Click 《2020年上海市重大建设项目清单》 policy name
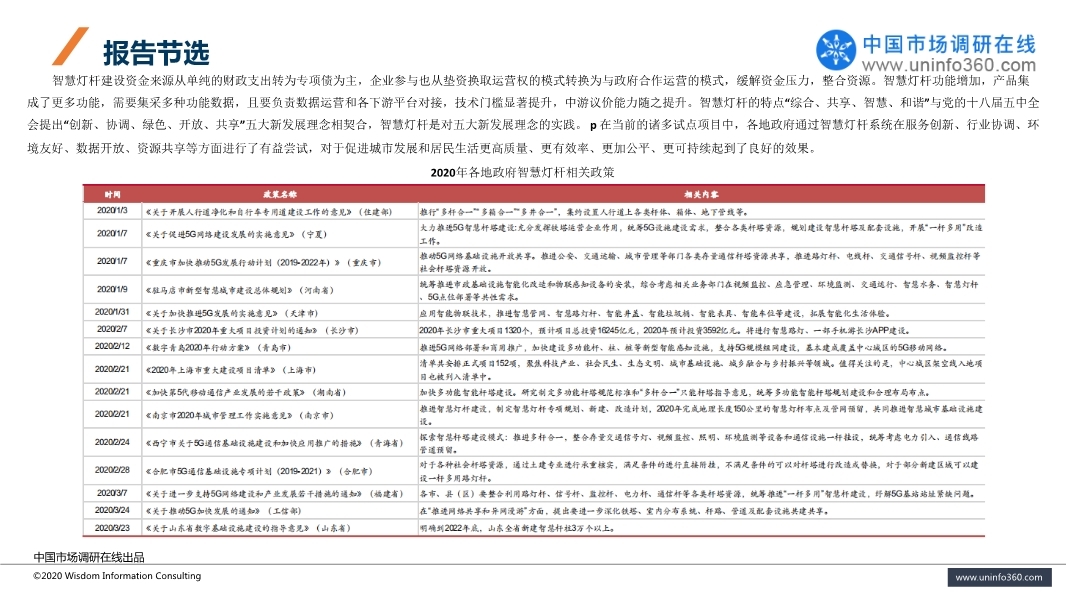Image resolution: width=1066 pixels, height=600 pixels. pos(224,368)
